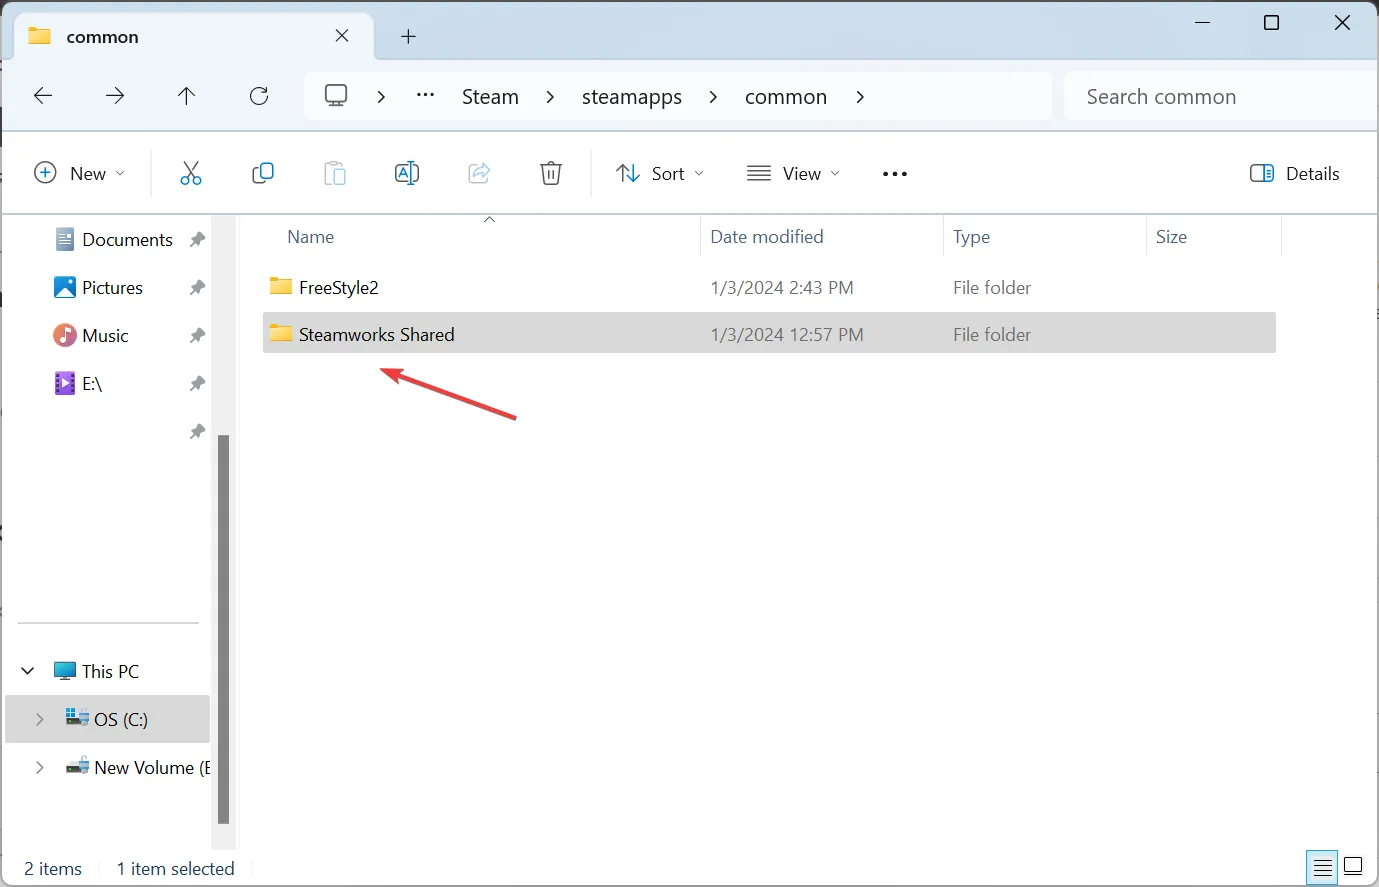1379x887 pixels.
Task: Paste from clipboard icon
Action: pos(335,173)
